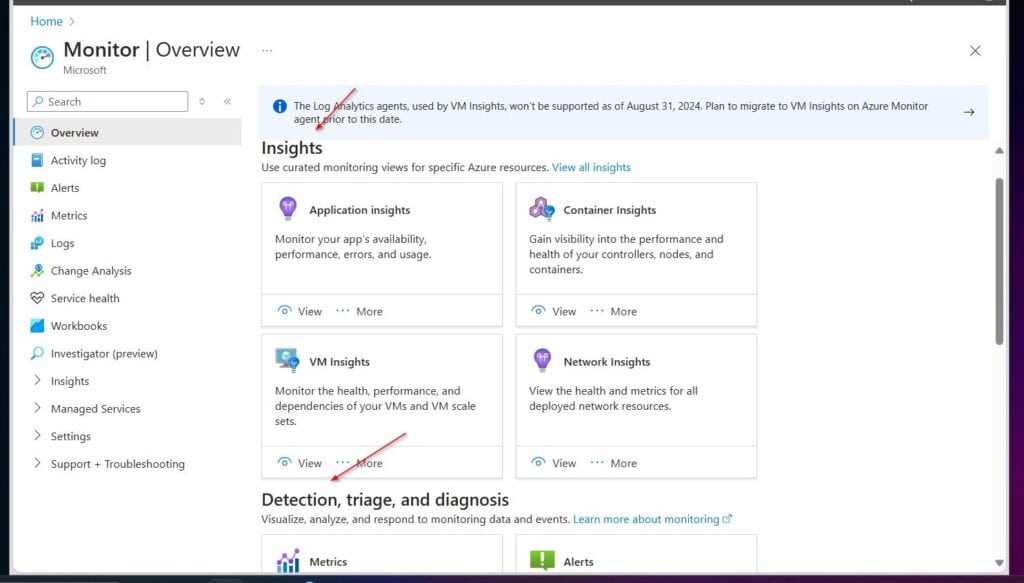
Task: Follow the banner's right arrow
Action: [969, 112]
